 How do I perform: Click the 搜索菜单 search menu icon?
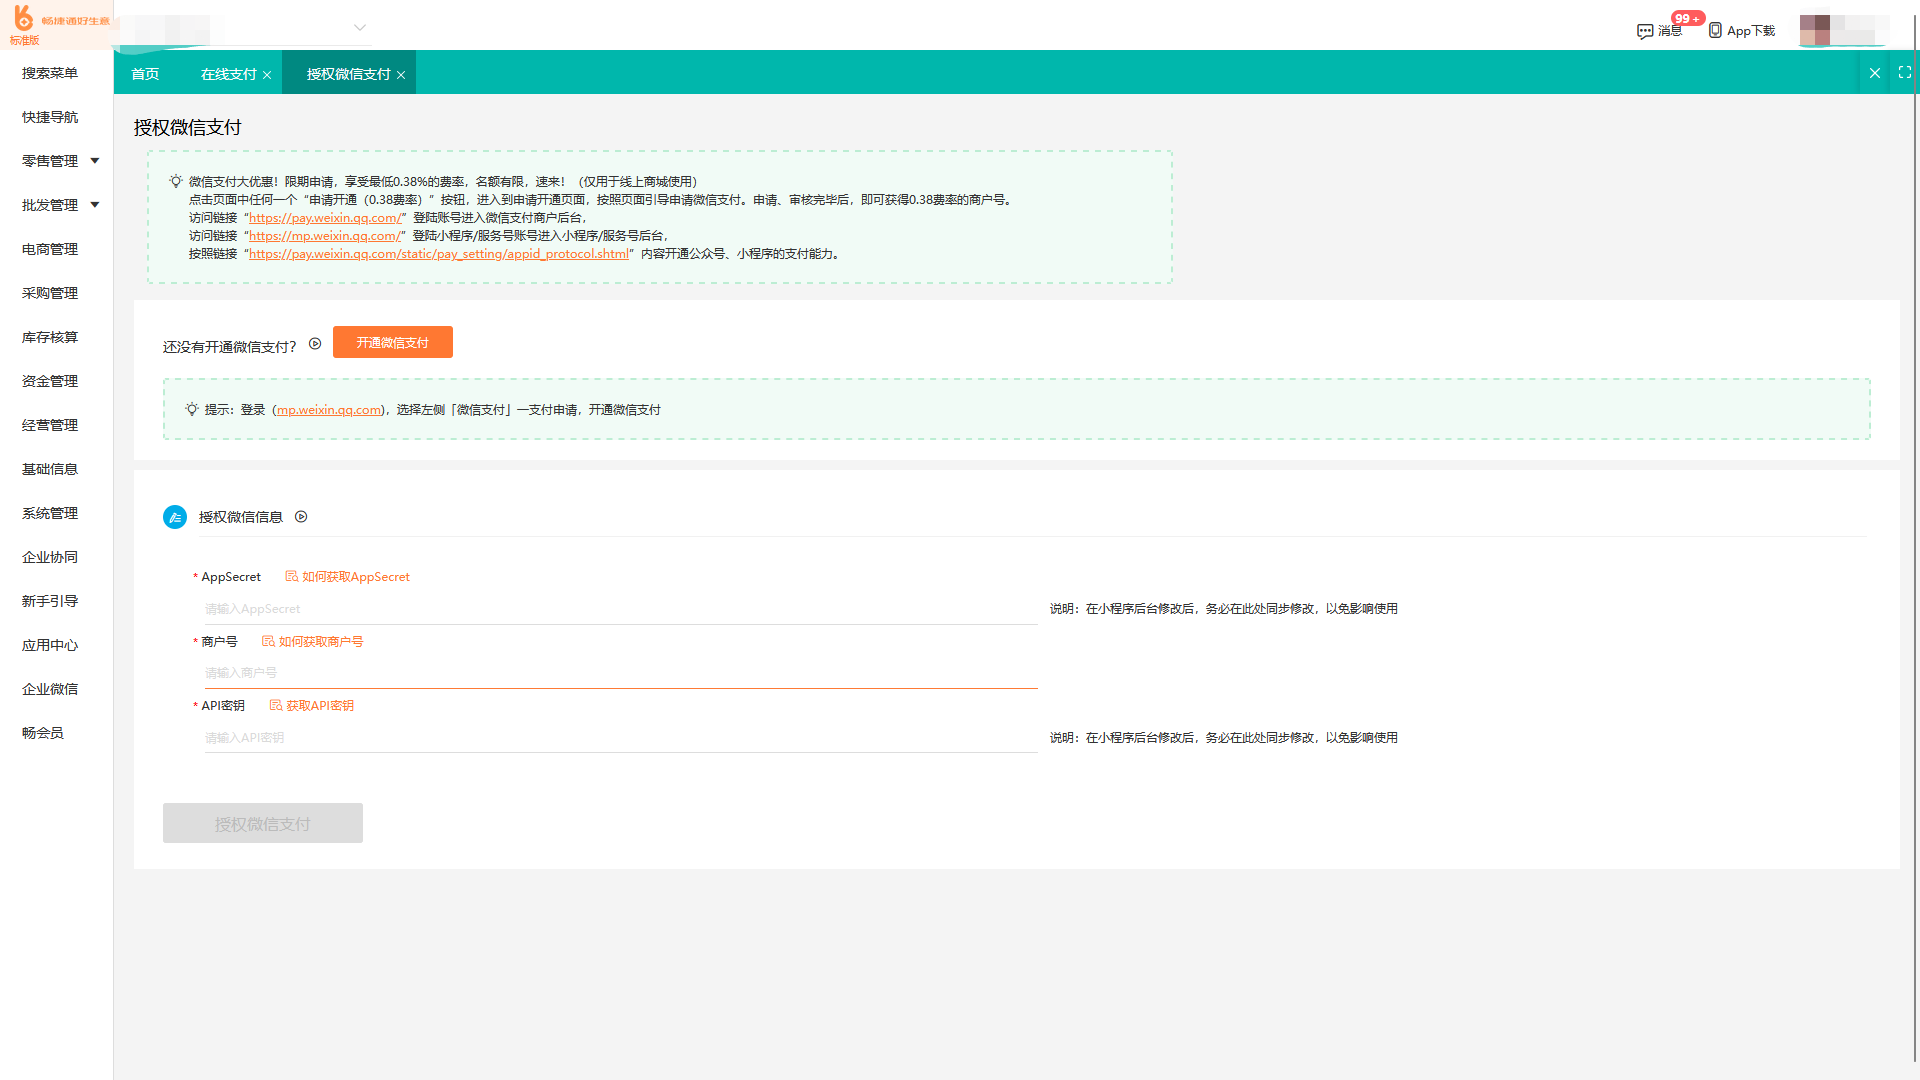[x=49, y=73]
